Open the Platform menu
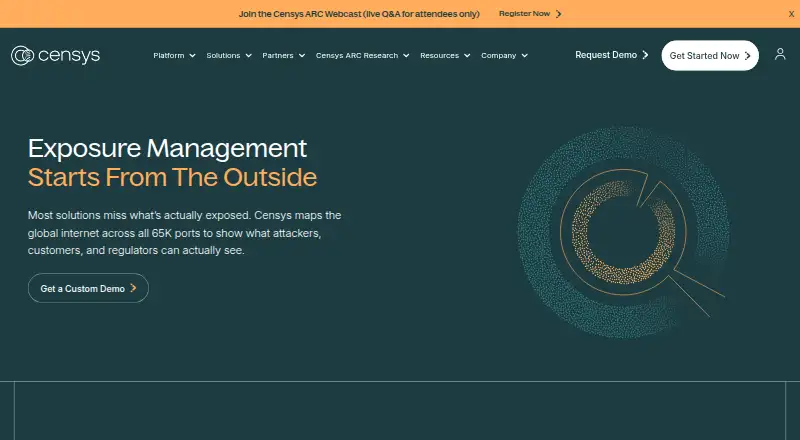This screenshot has height=440, width=800. (174, 55)
